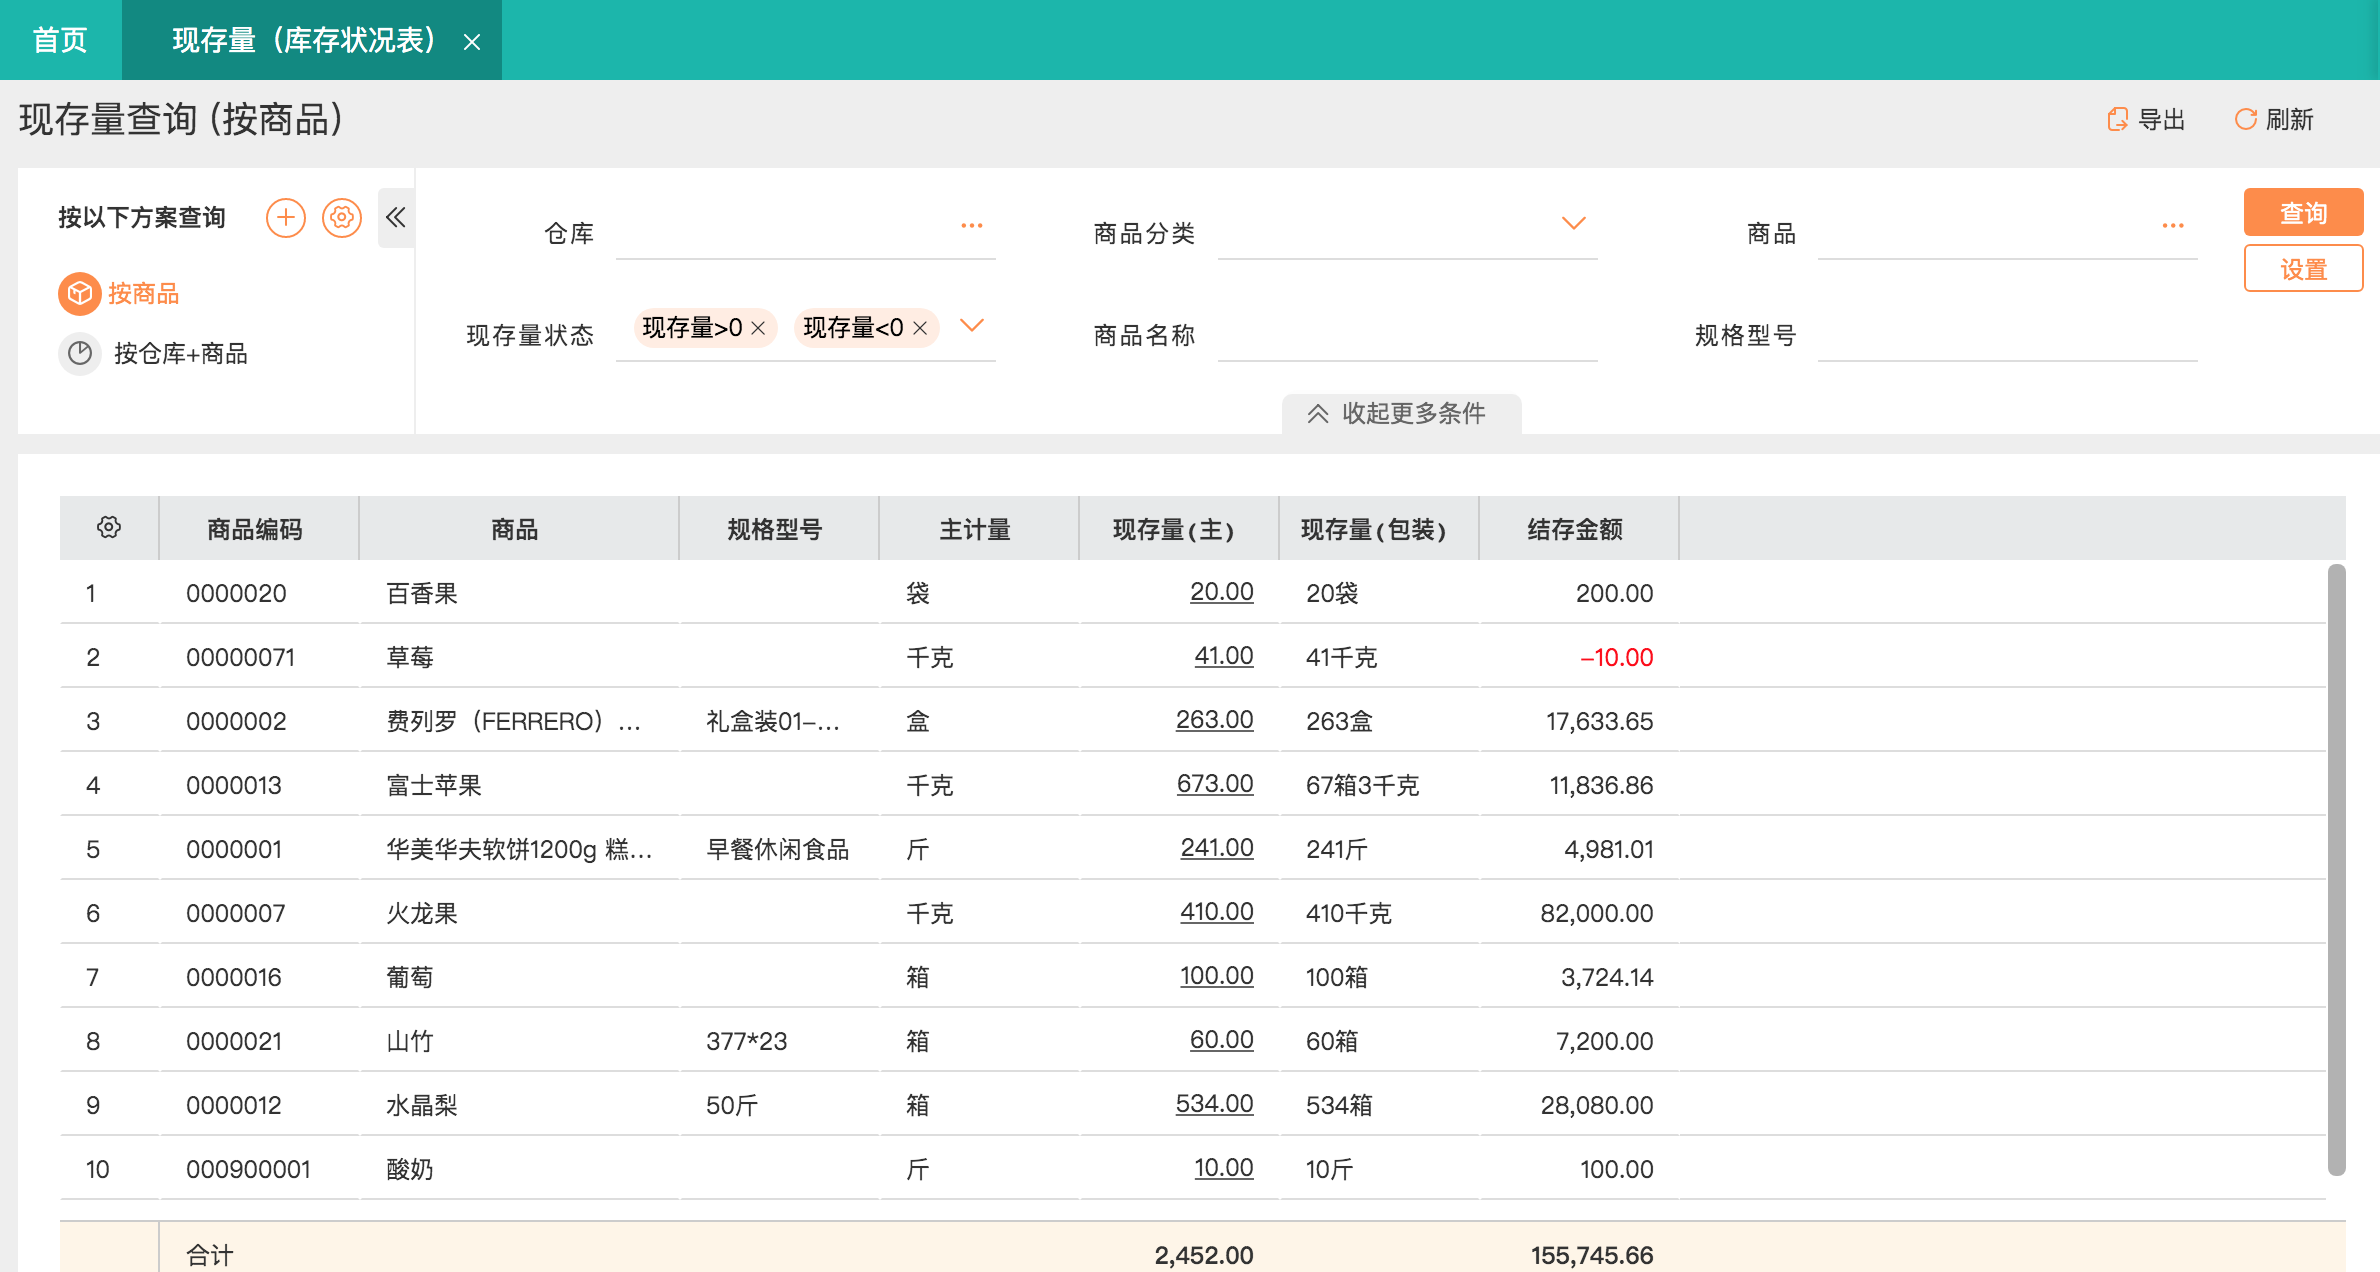Click the add scheme icon (plus button)
2380x1272 pixels.
285,219
